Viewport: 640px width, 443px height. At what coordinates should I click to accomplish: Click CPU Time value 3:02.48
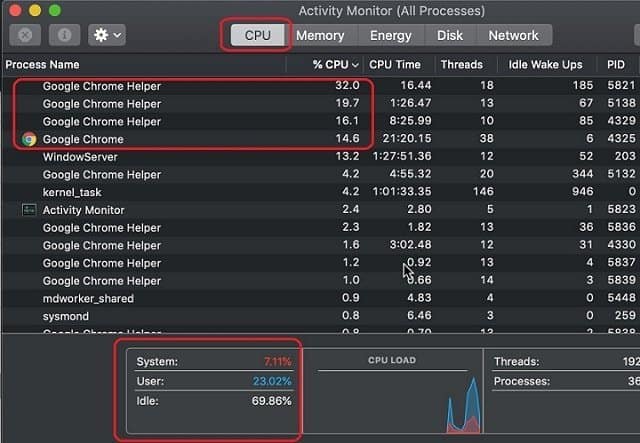click(410, 245)
